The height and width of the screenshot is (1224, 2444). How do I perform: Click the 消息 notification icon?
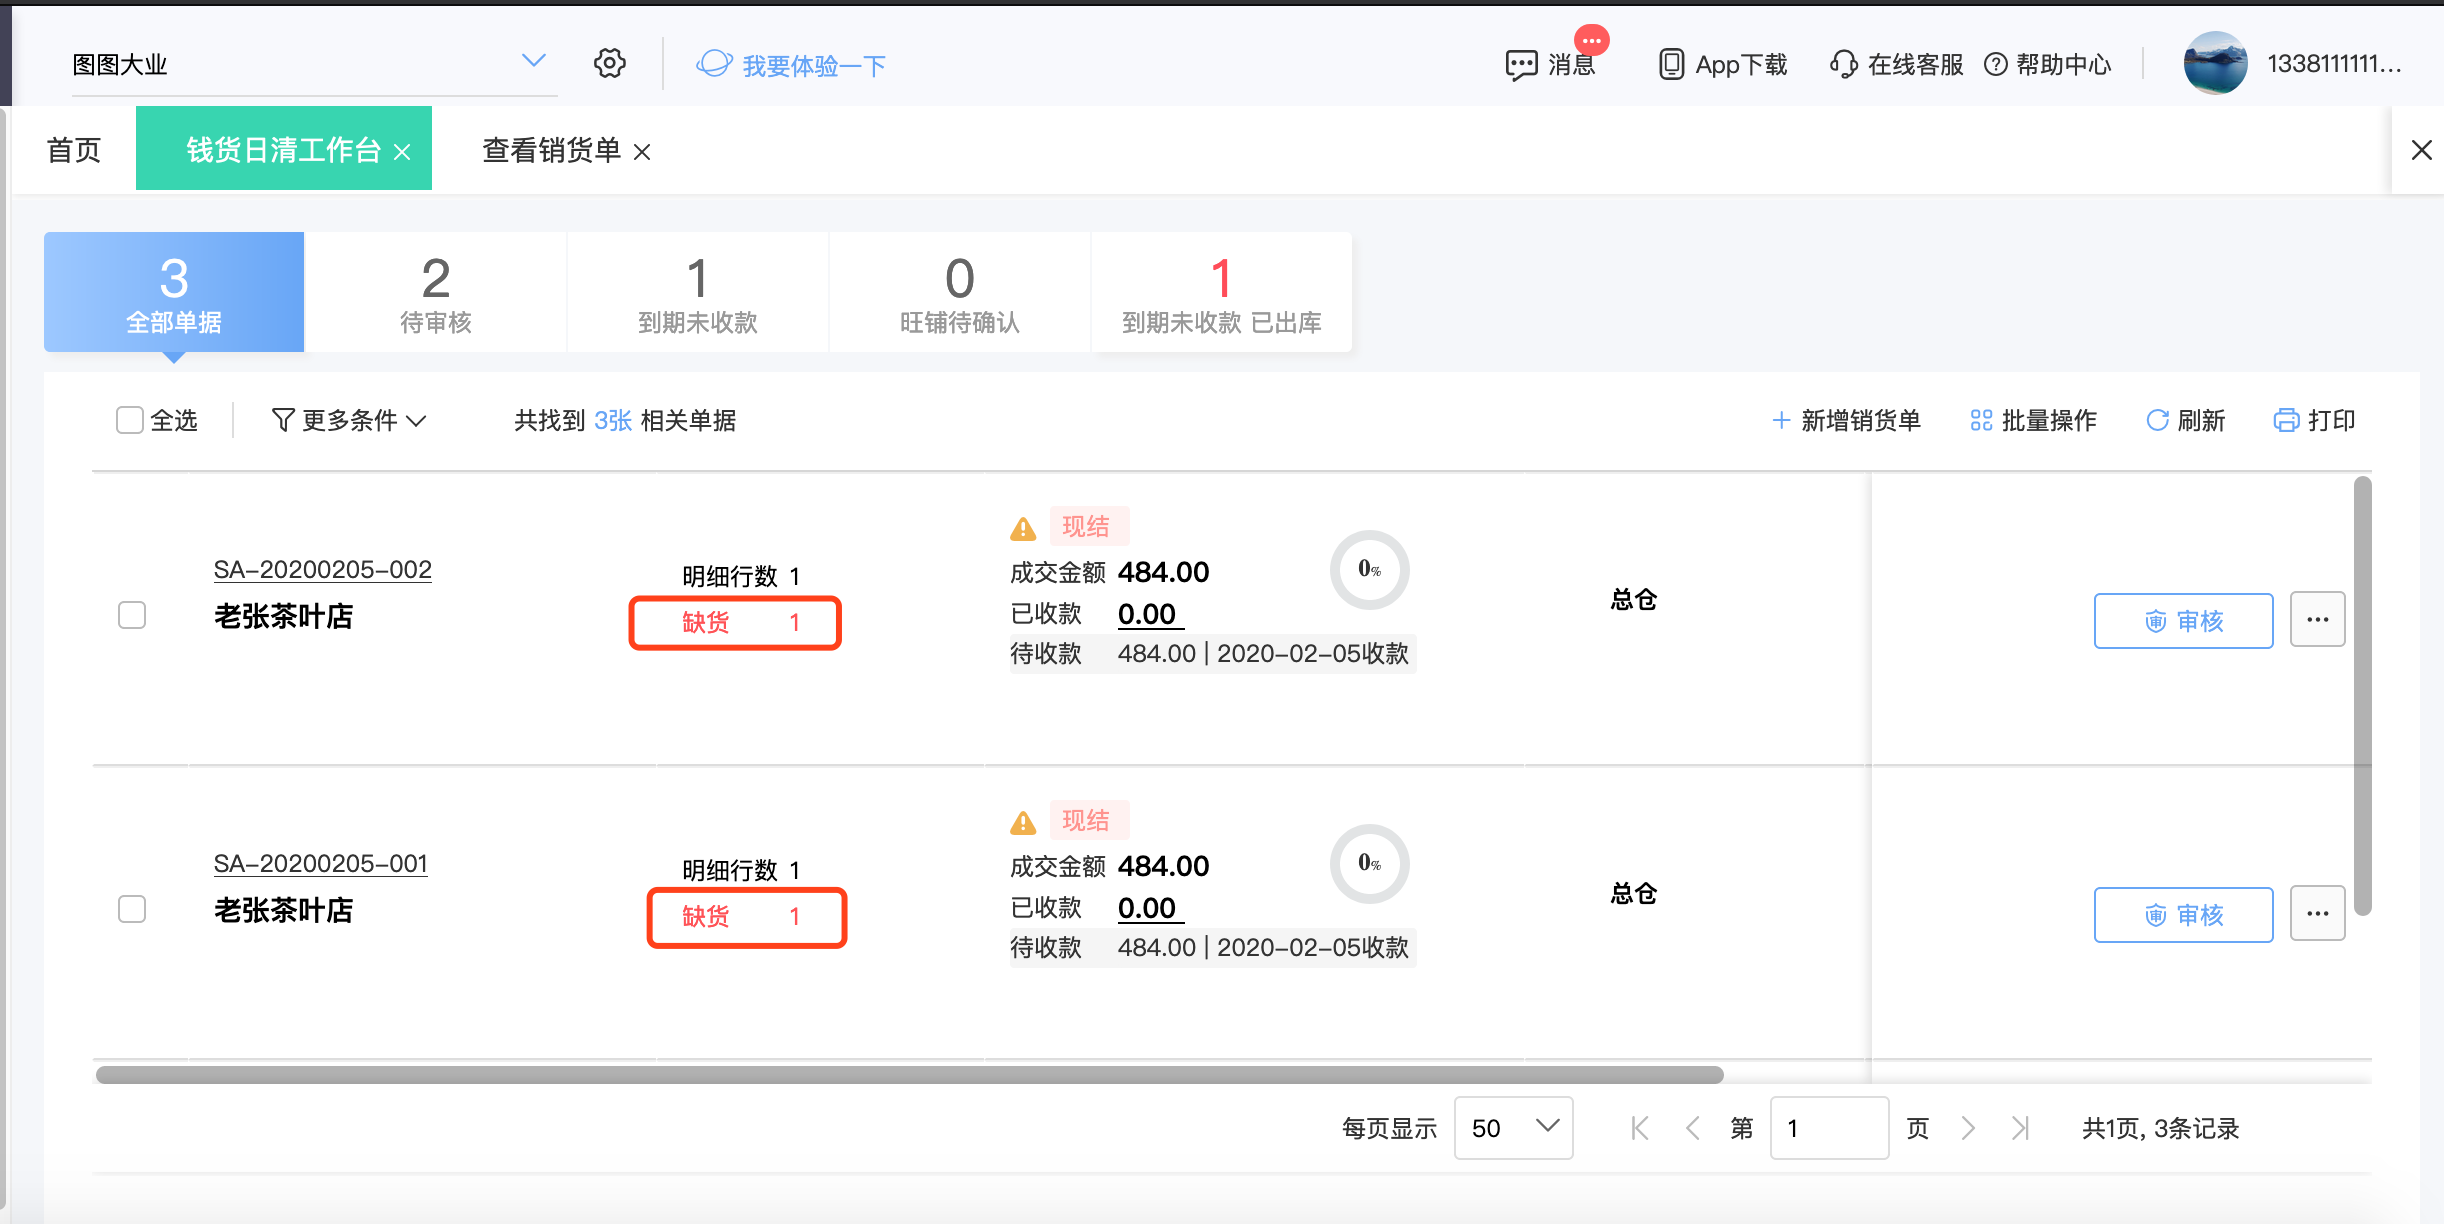coord(1556,62)
